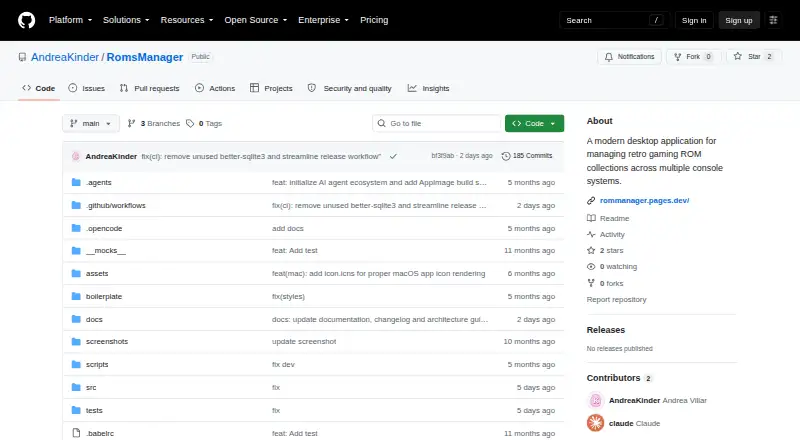Click the tag icon beside 0 Tags

coord(190,124)
